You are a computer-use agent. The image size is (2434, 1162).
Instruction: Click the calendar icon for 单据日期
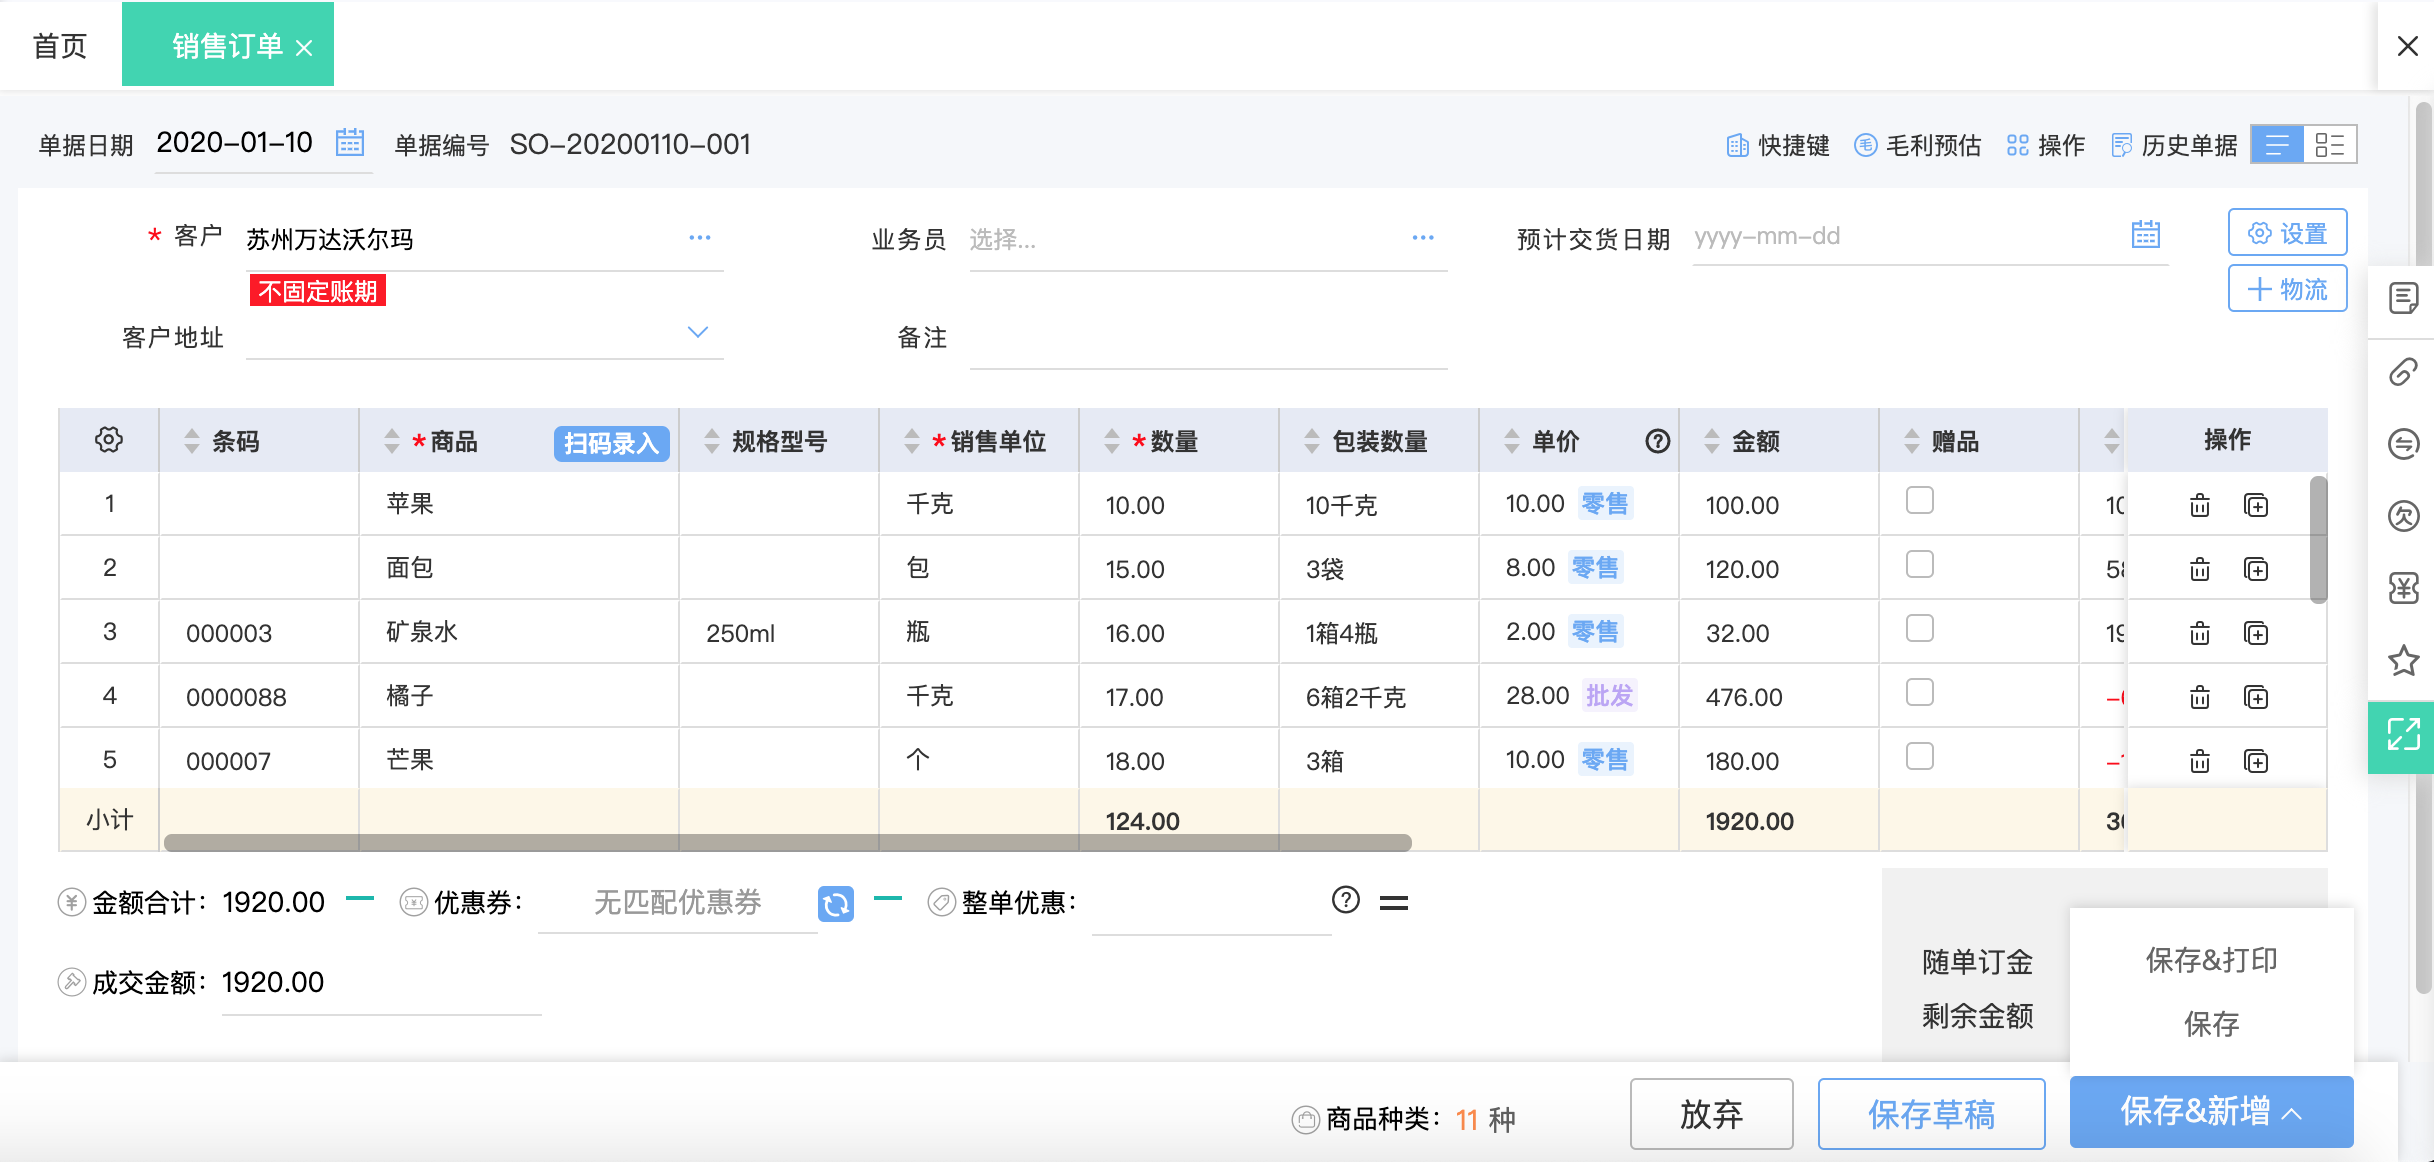pos(348,144)
